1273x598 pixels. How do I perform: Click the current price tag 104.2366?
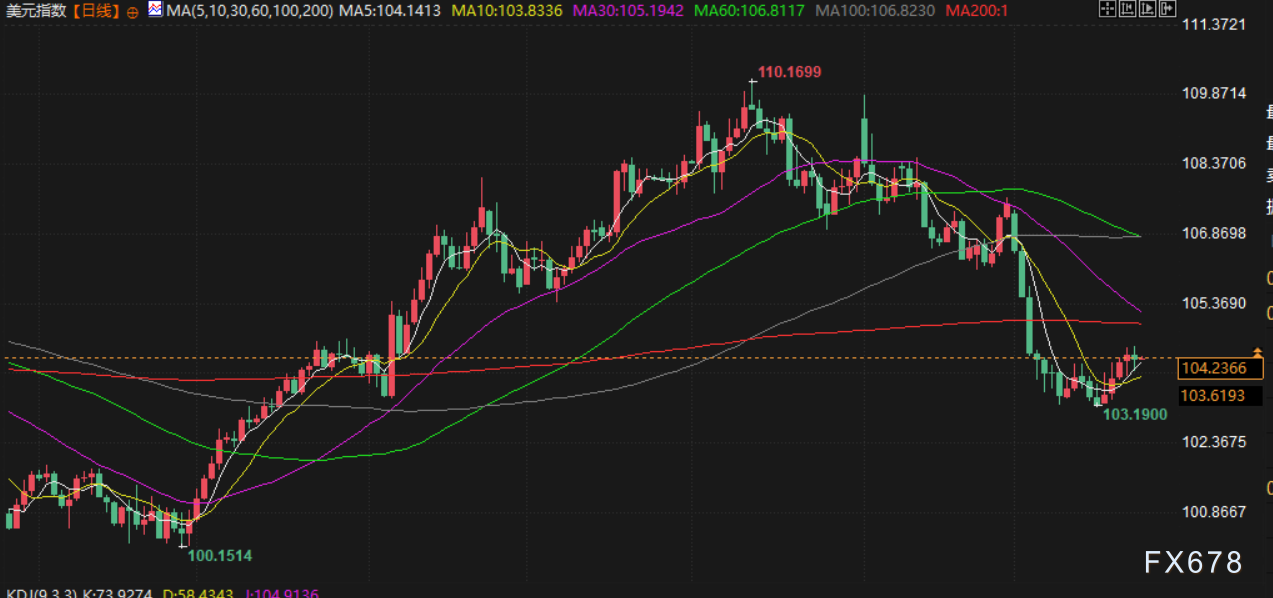pos(1212,368)
